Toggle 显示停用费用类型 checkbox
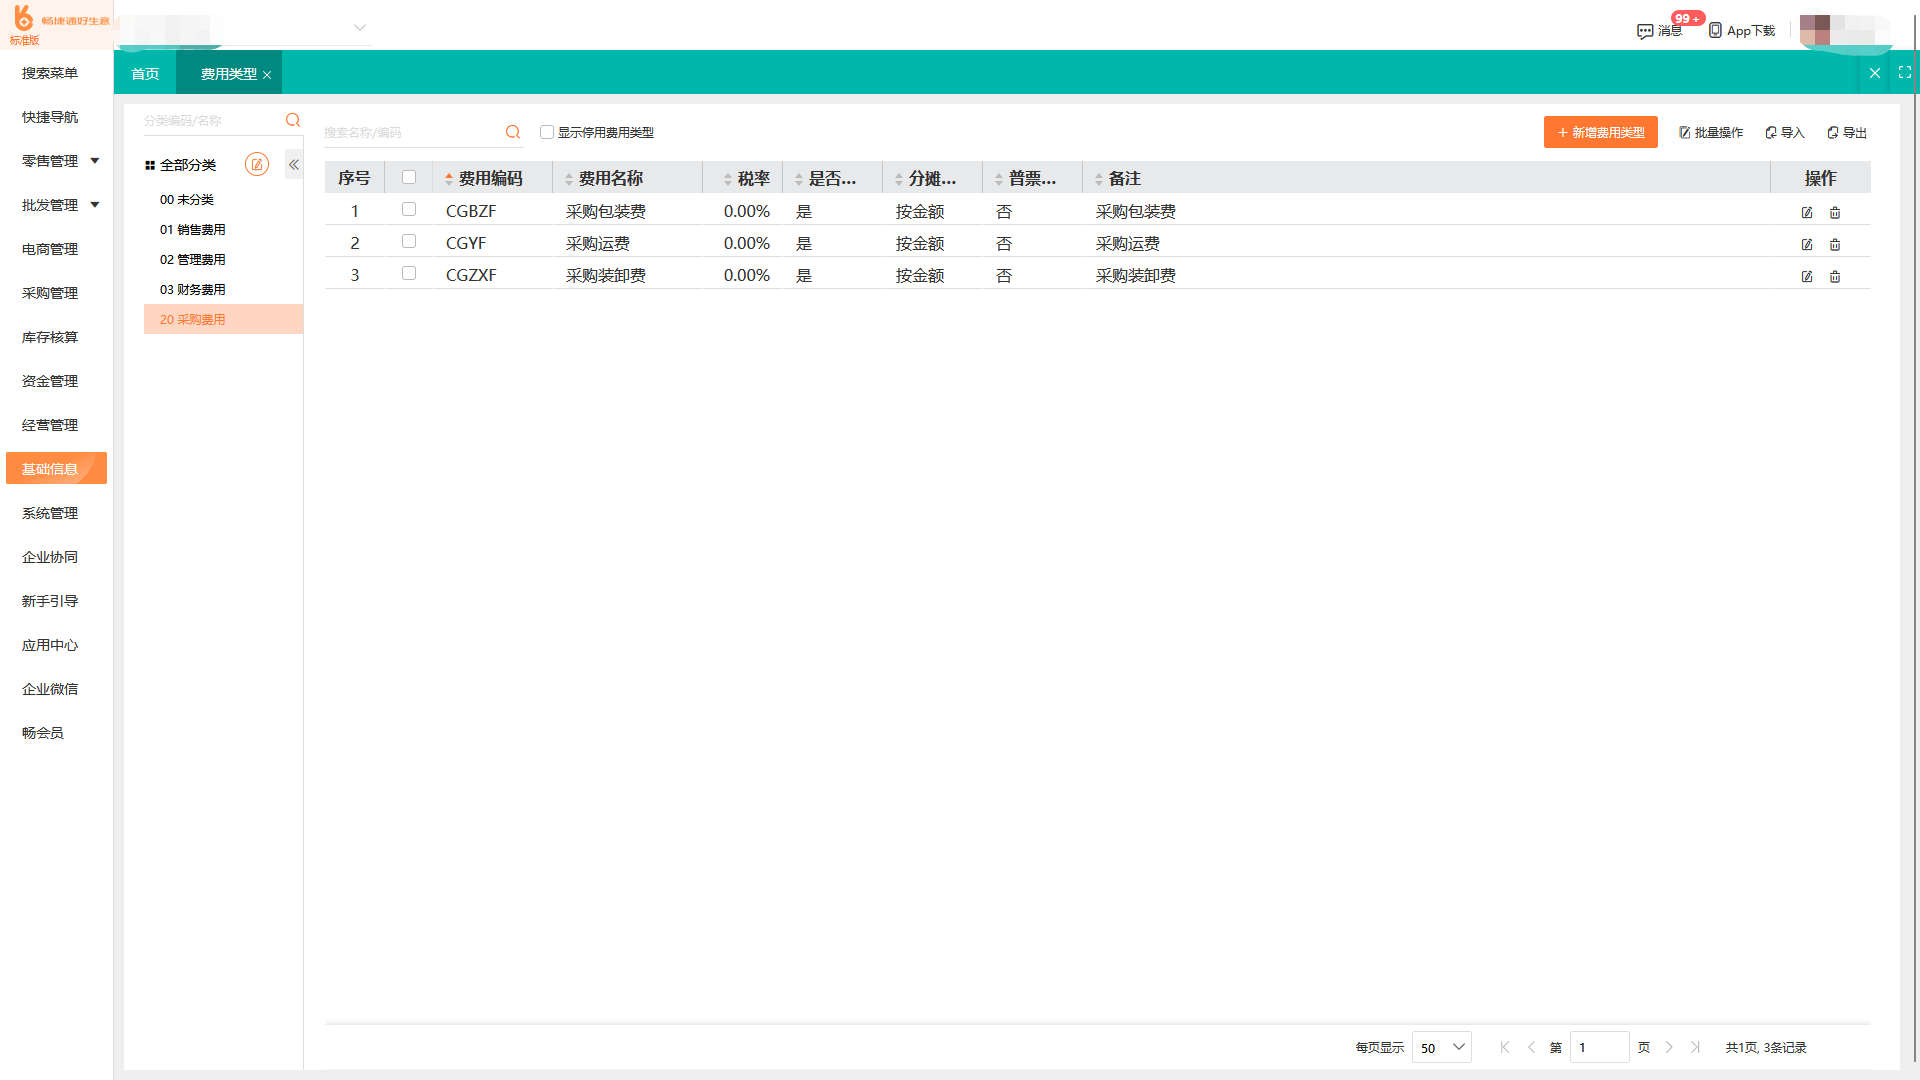This screenshot has width=1920, height=1080. click(x=546, y=132)
